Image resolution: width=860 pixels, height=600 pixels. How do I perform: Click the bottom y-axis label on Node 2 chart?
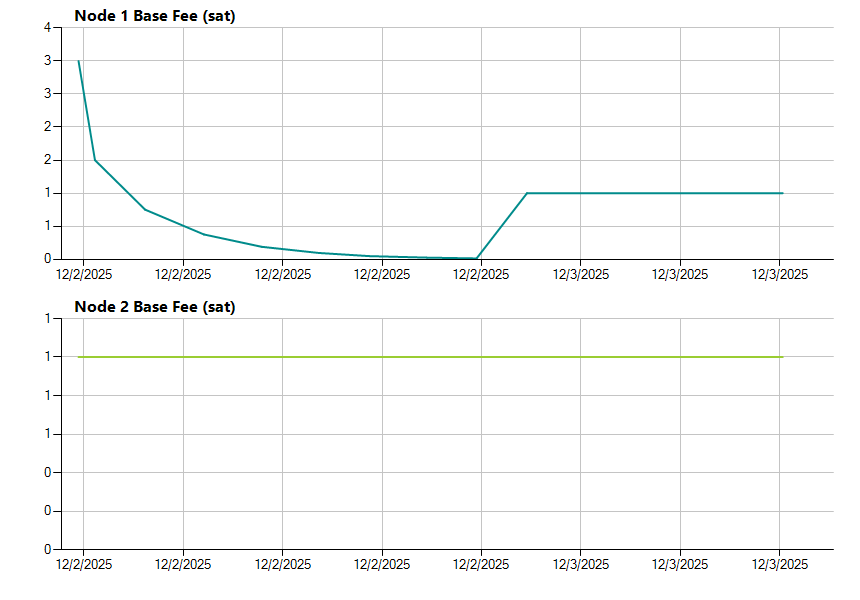coord(47,550)
